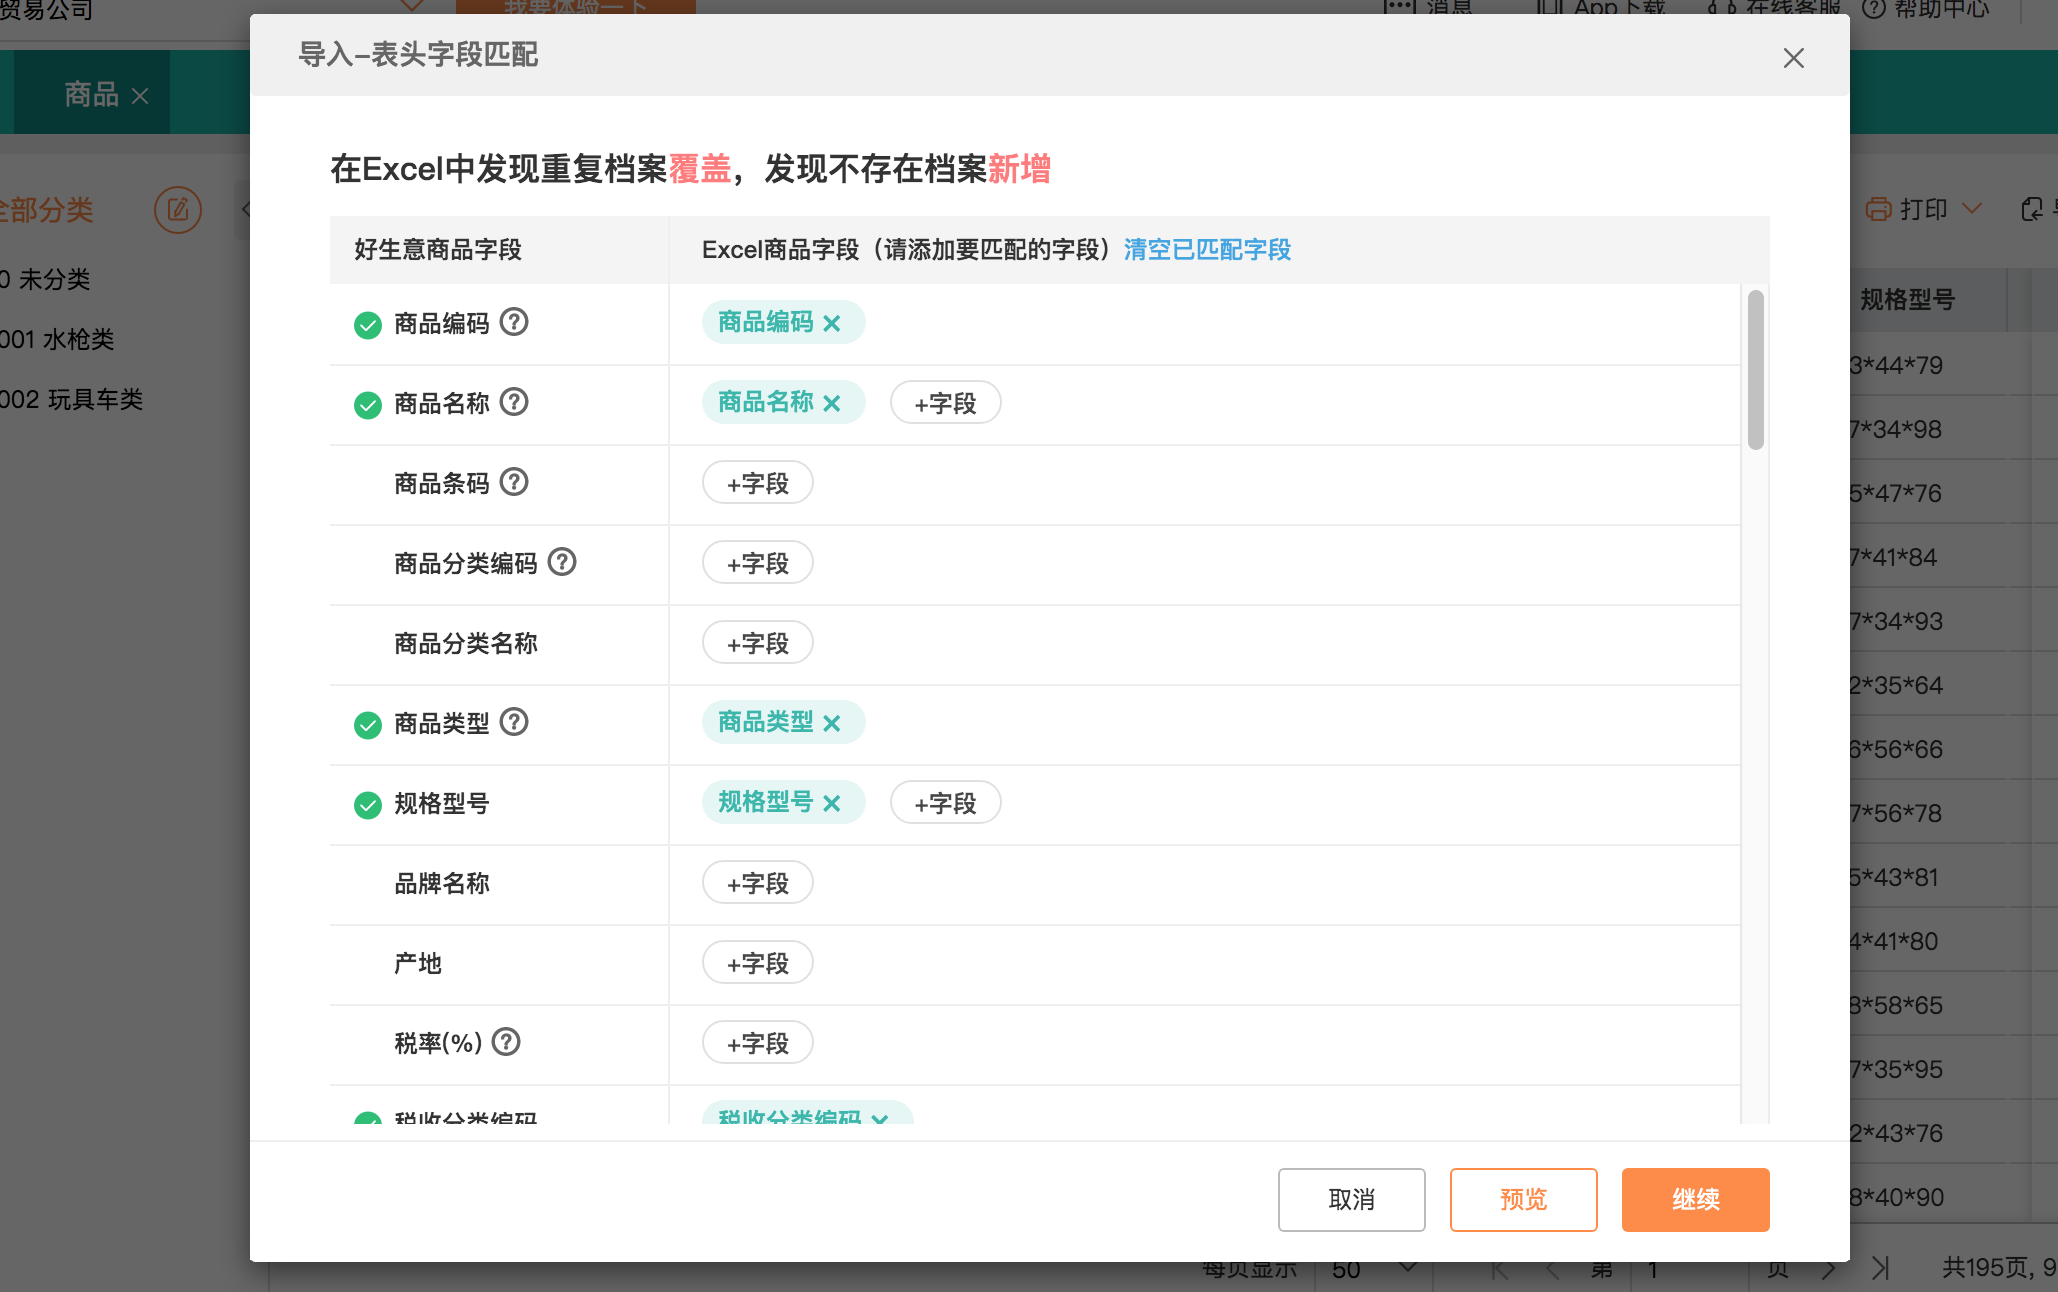2058x1292 pixels.
Task: Click 预览 to preview import data
Action: [1524, 1198]
